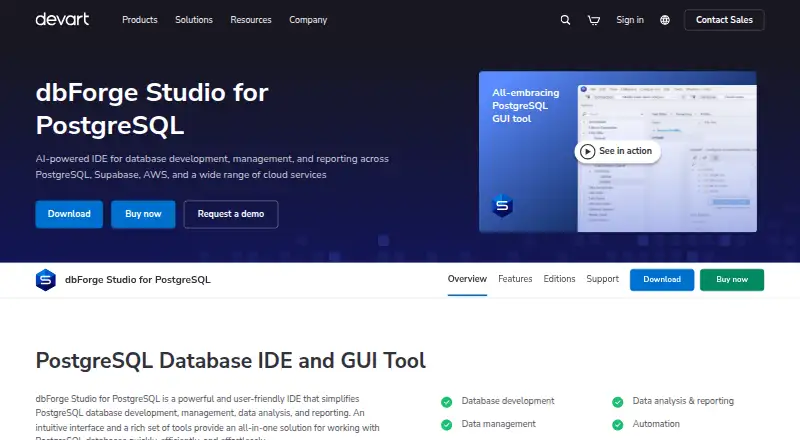Viewport: 800px width, 440px height.
Task: Click the green Buy now button
Action: (732, 280)
